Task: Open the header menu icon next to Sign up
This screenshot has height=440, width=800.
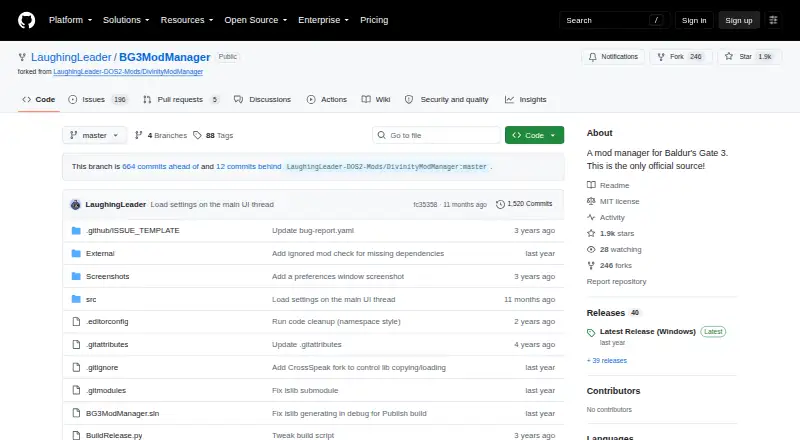Action: point(773,20)
